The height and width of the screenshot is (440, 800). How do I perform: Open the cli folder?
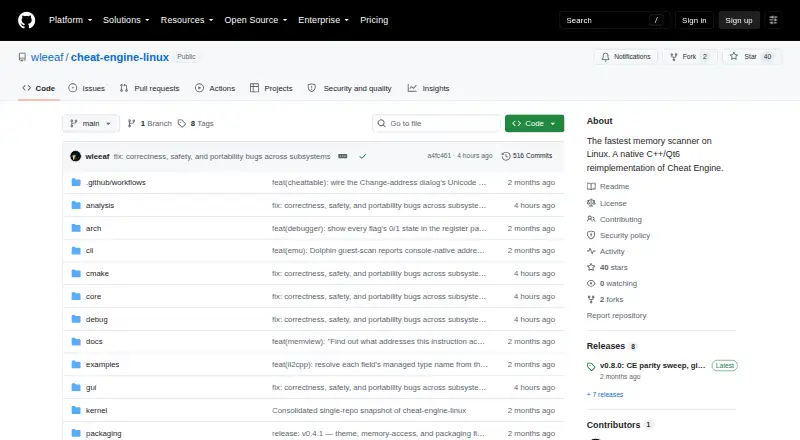89,251
